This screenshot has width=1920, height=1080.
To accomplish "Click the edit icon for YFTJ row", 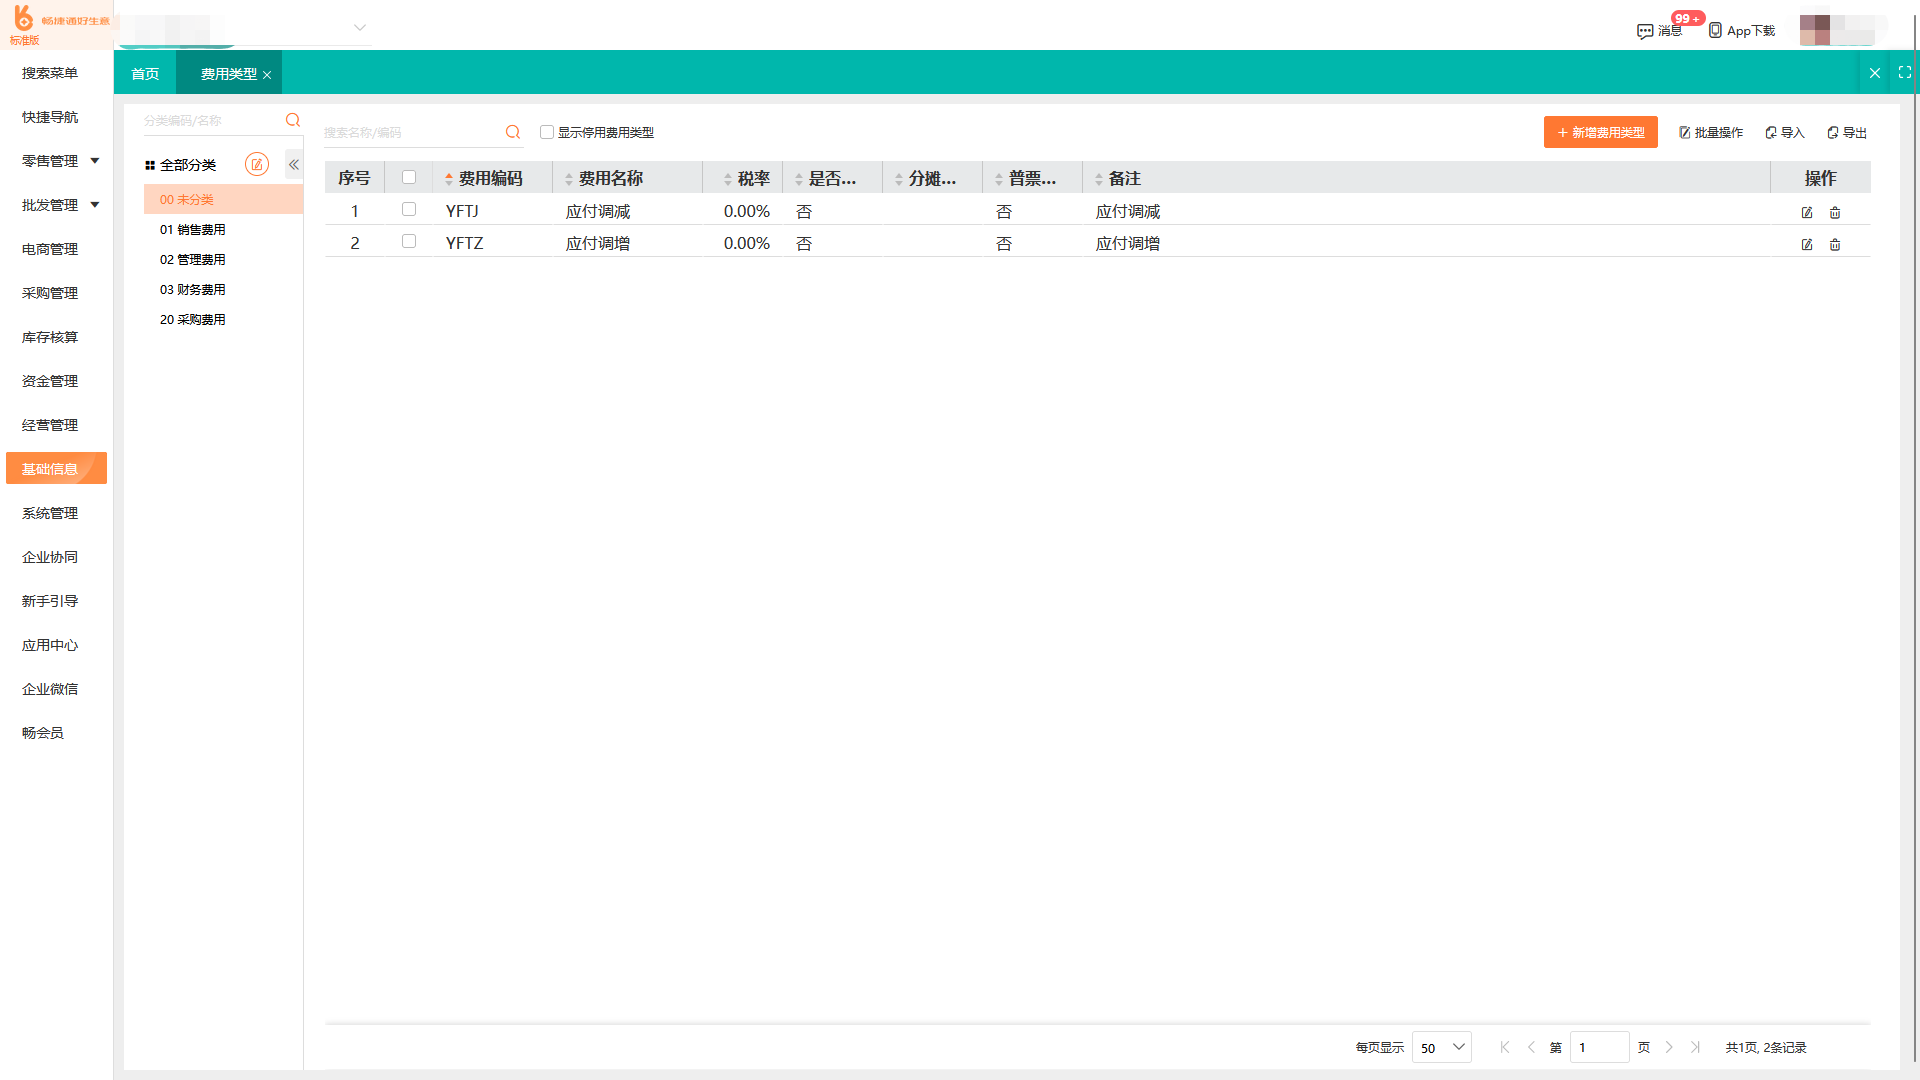I will coord(1807,211).
